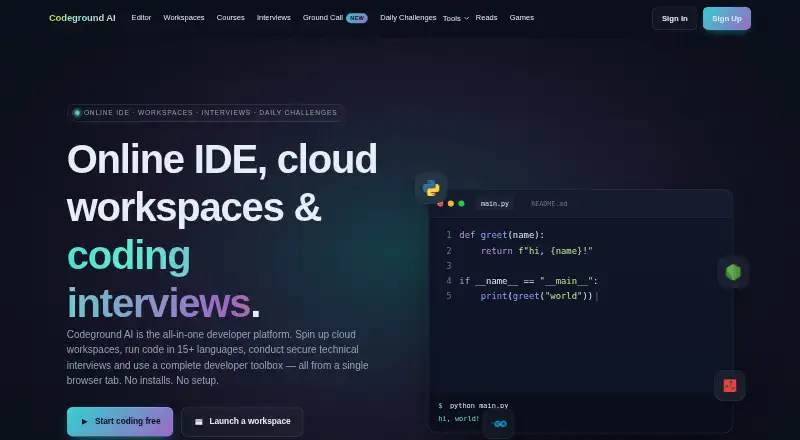Click the gradient word "interviews" in the headline
The width and height of the screenshot is (800, 440).
(x=159, y=304)
